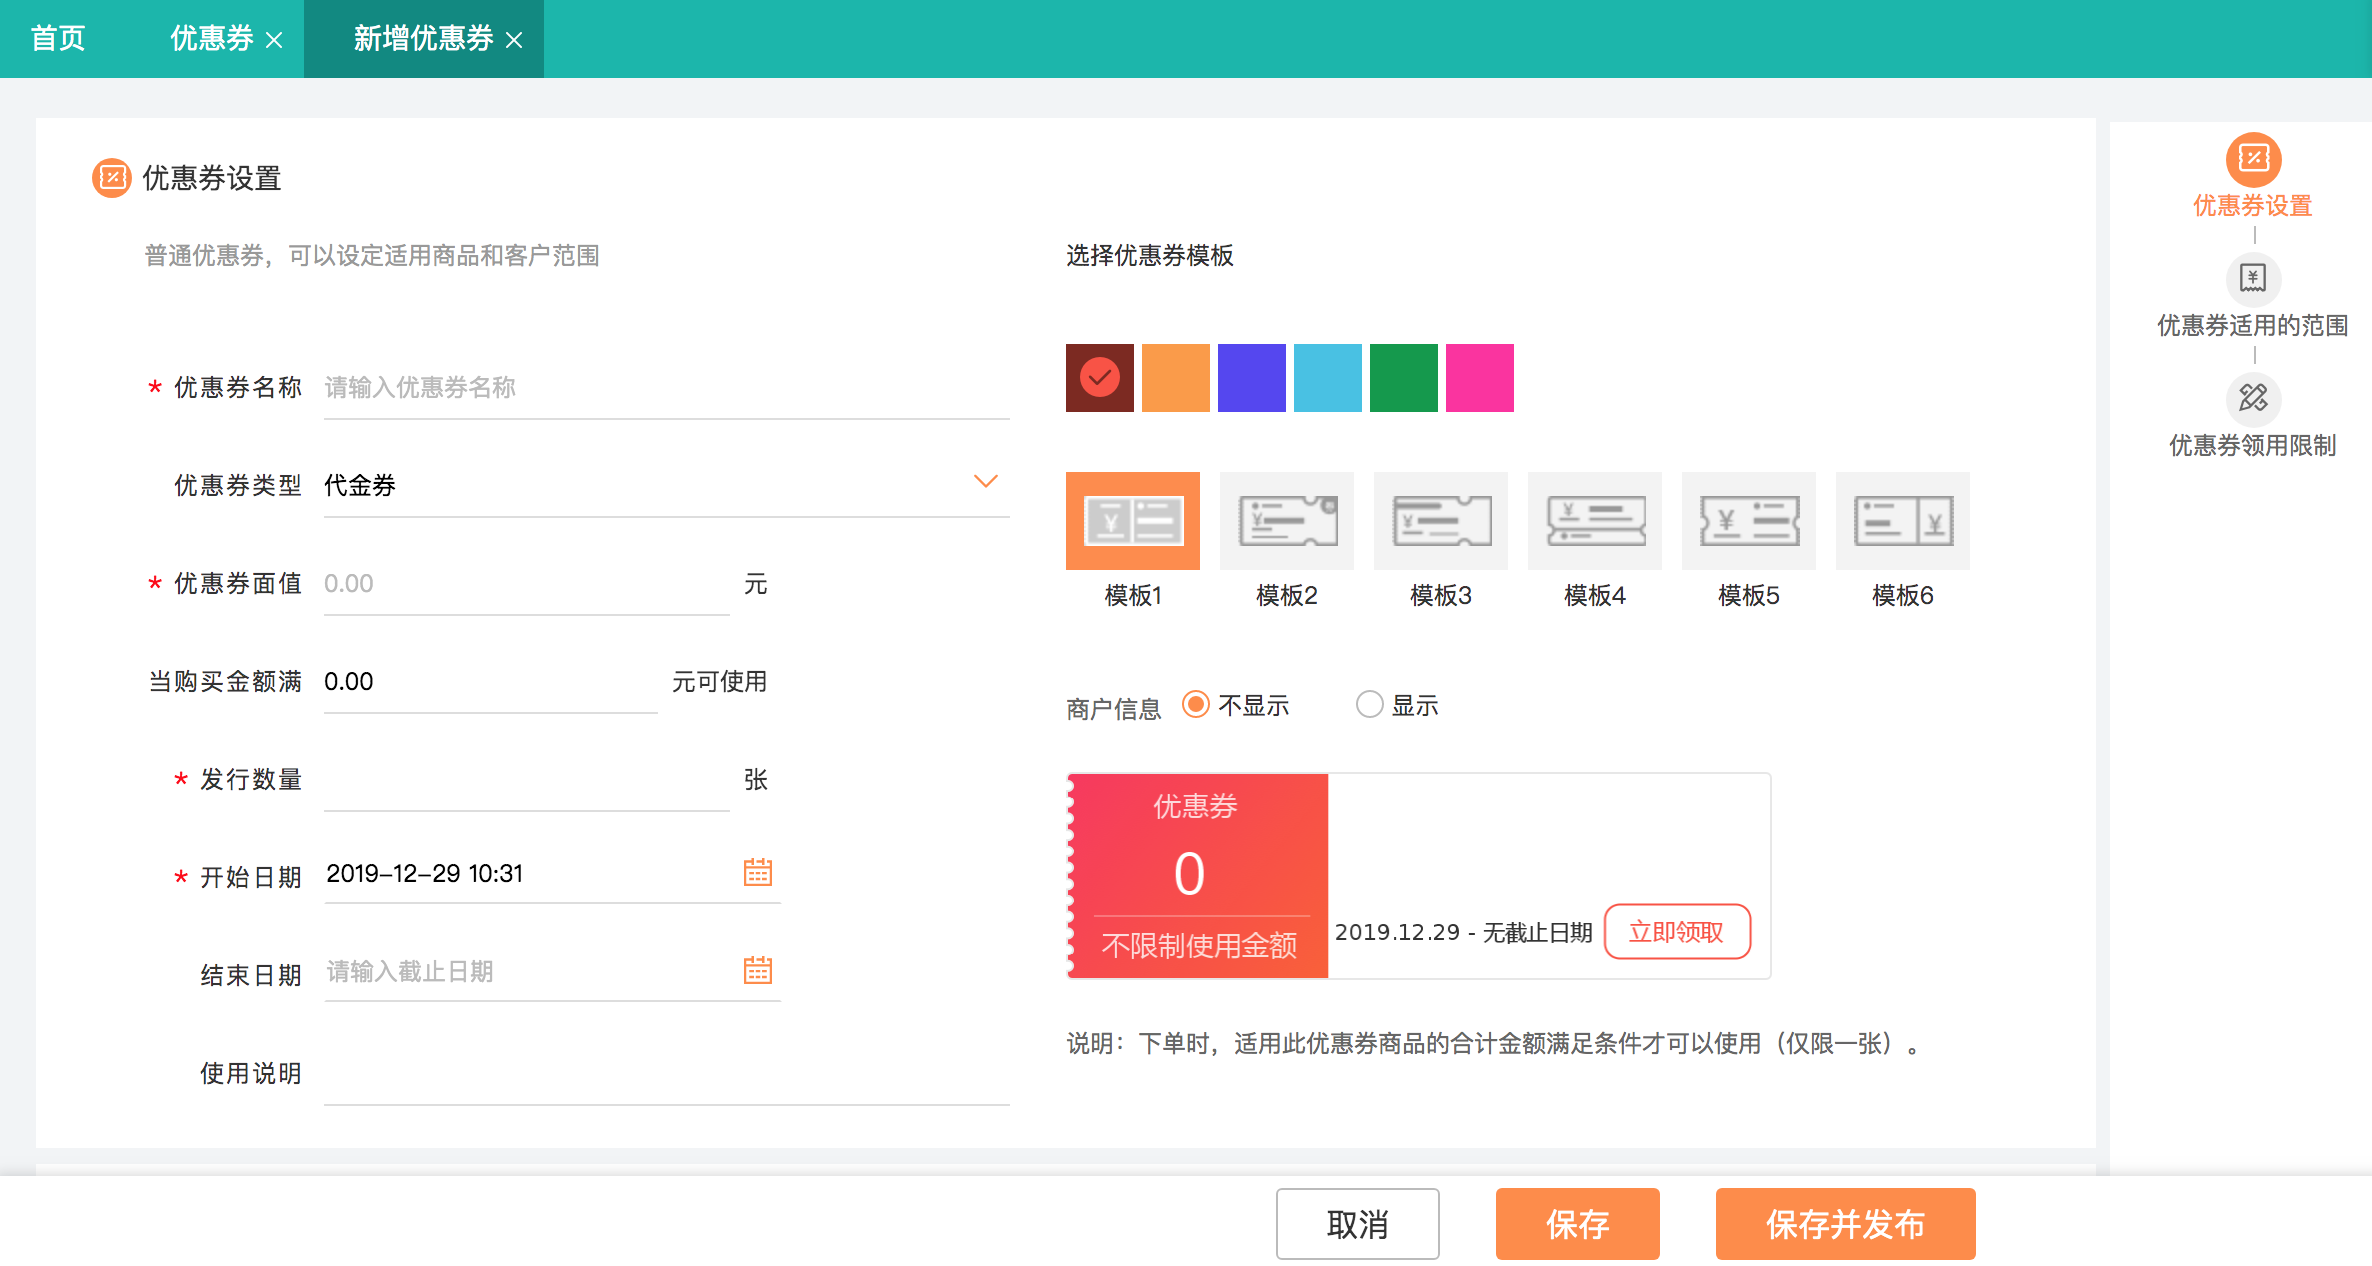Toggle 商户信息 to 不显示
The width and height of the screenshot is (2372, 1266).
[1194, 703]
